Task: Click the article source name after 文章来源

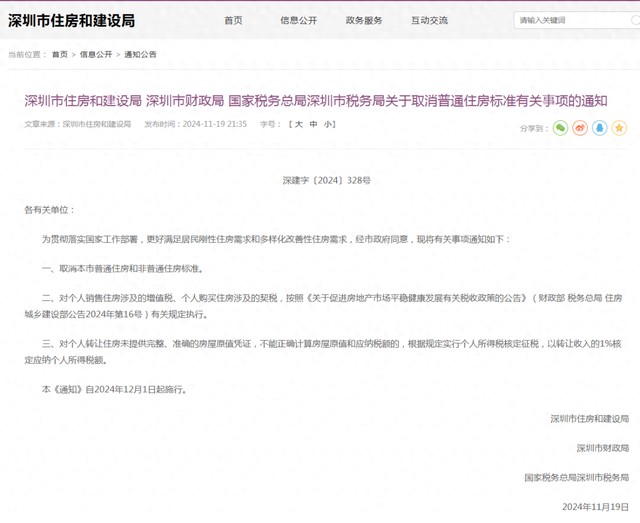Action: pyautogui.click(x=96, y=124)
